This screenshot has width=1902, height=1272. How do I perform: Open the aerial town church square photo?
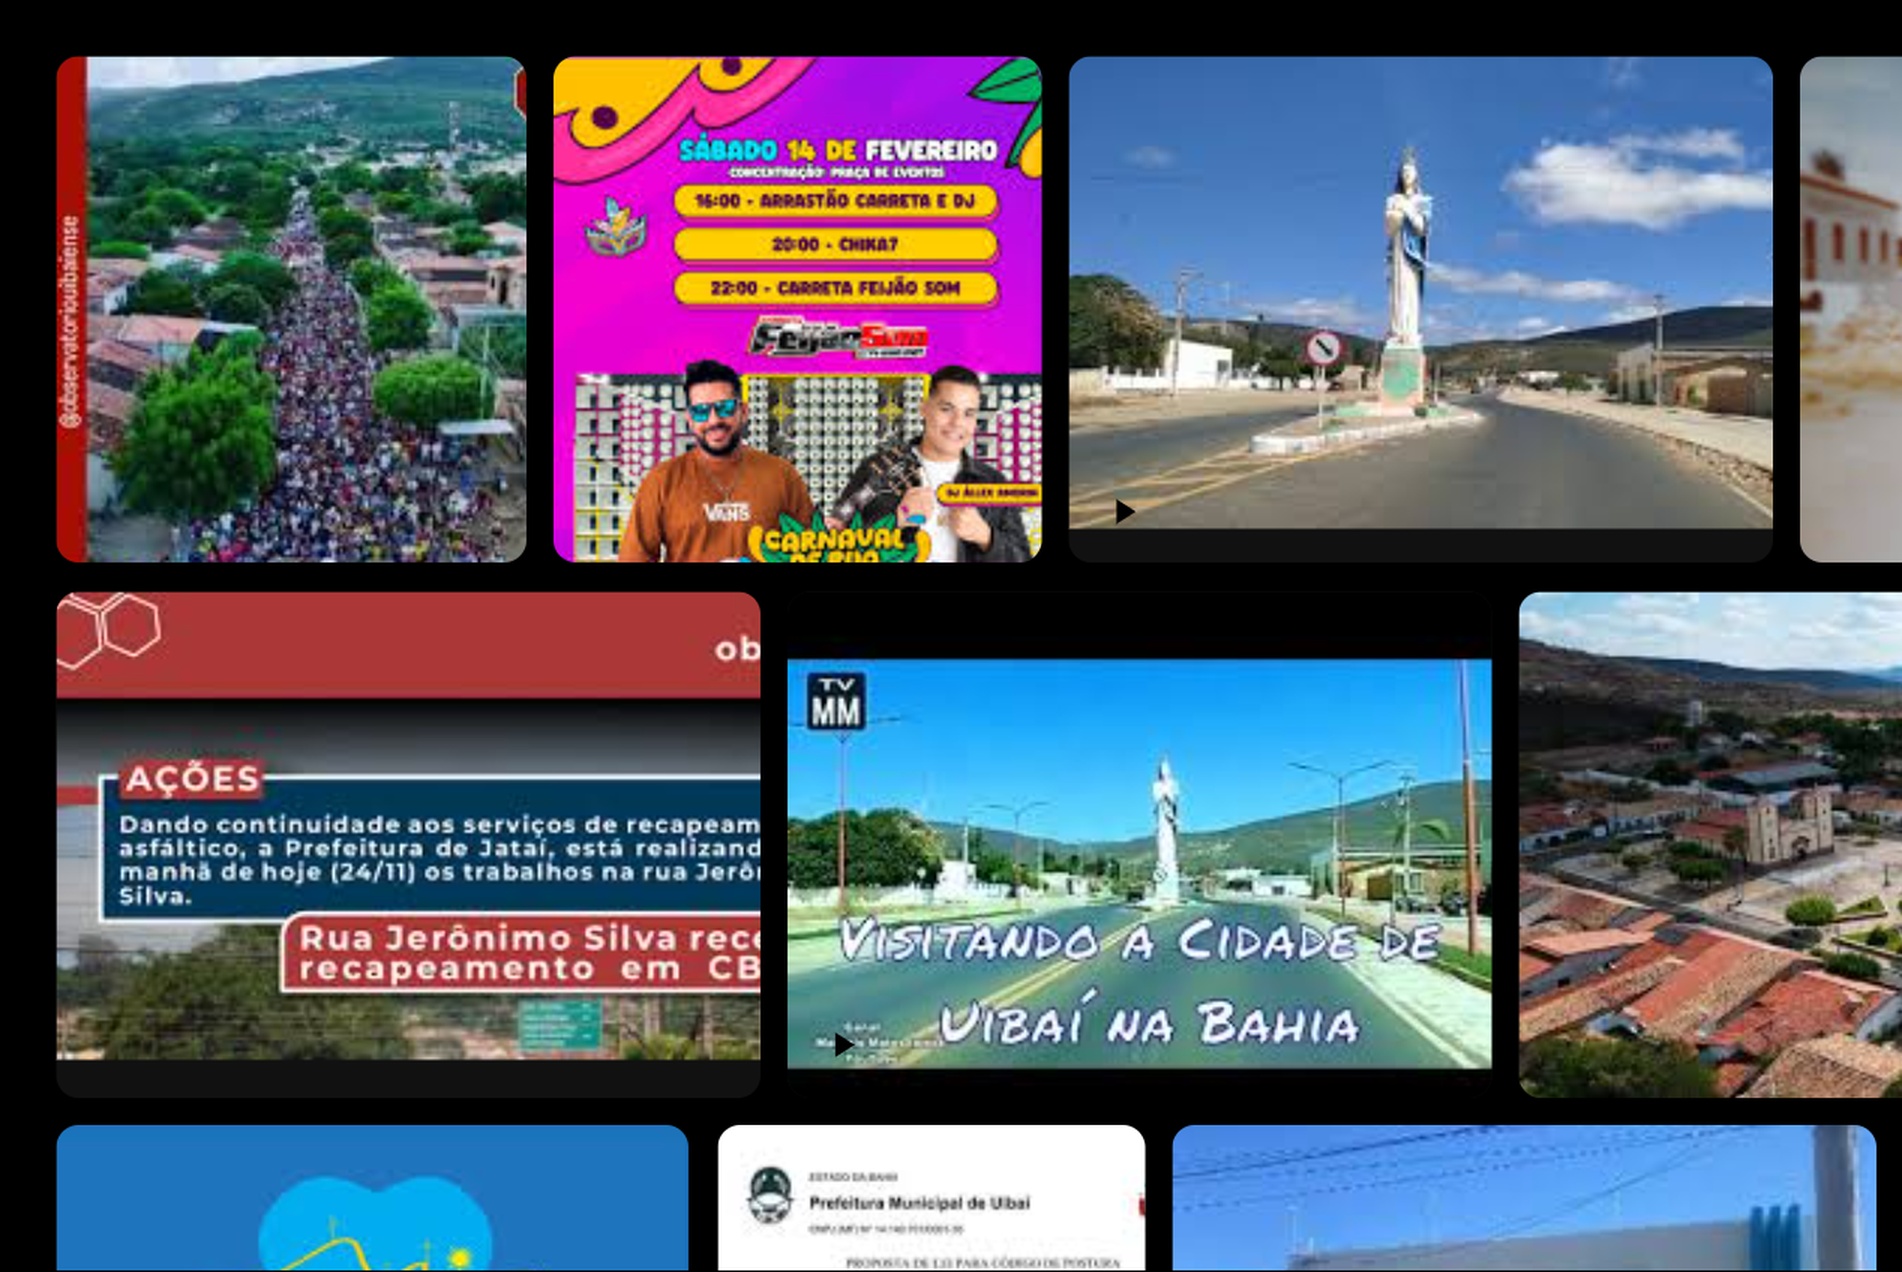pos(1709,844)
